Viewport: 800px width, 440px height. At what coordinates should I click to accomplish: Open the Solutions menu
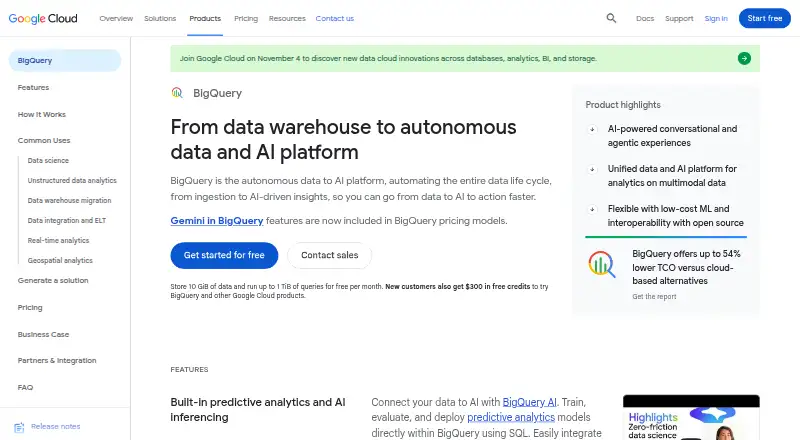point(160,18)
